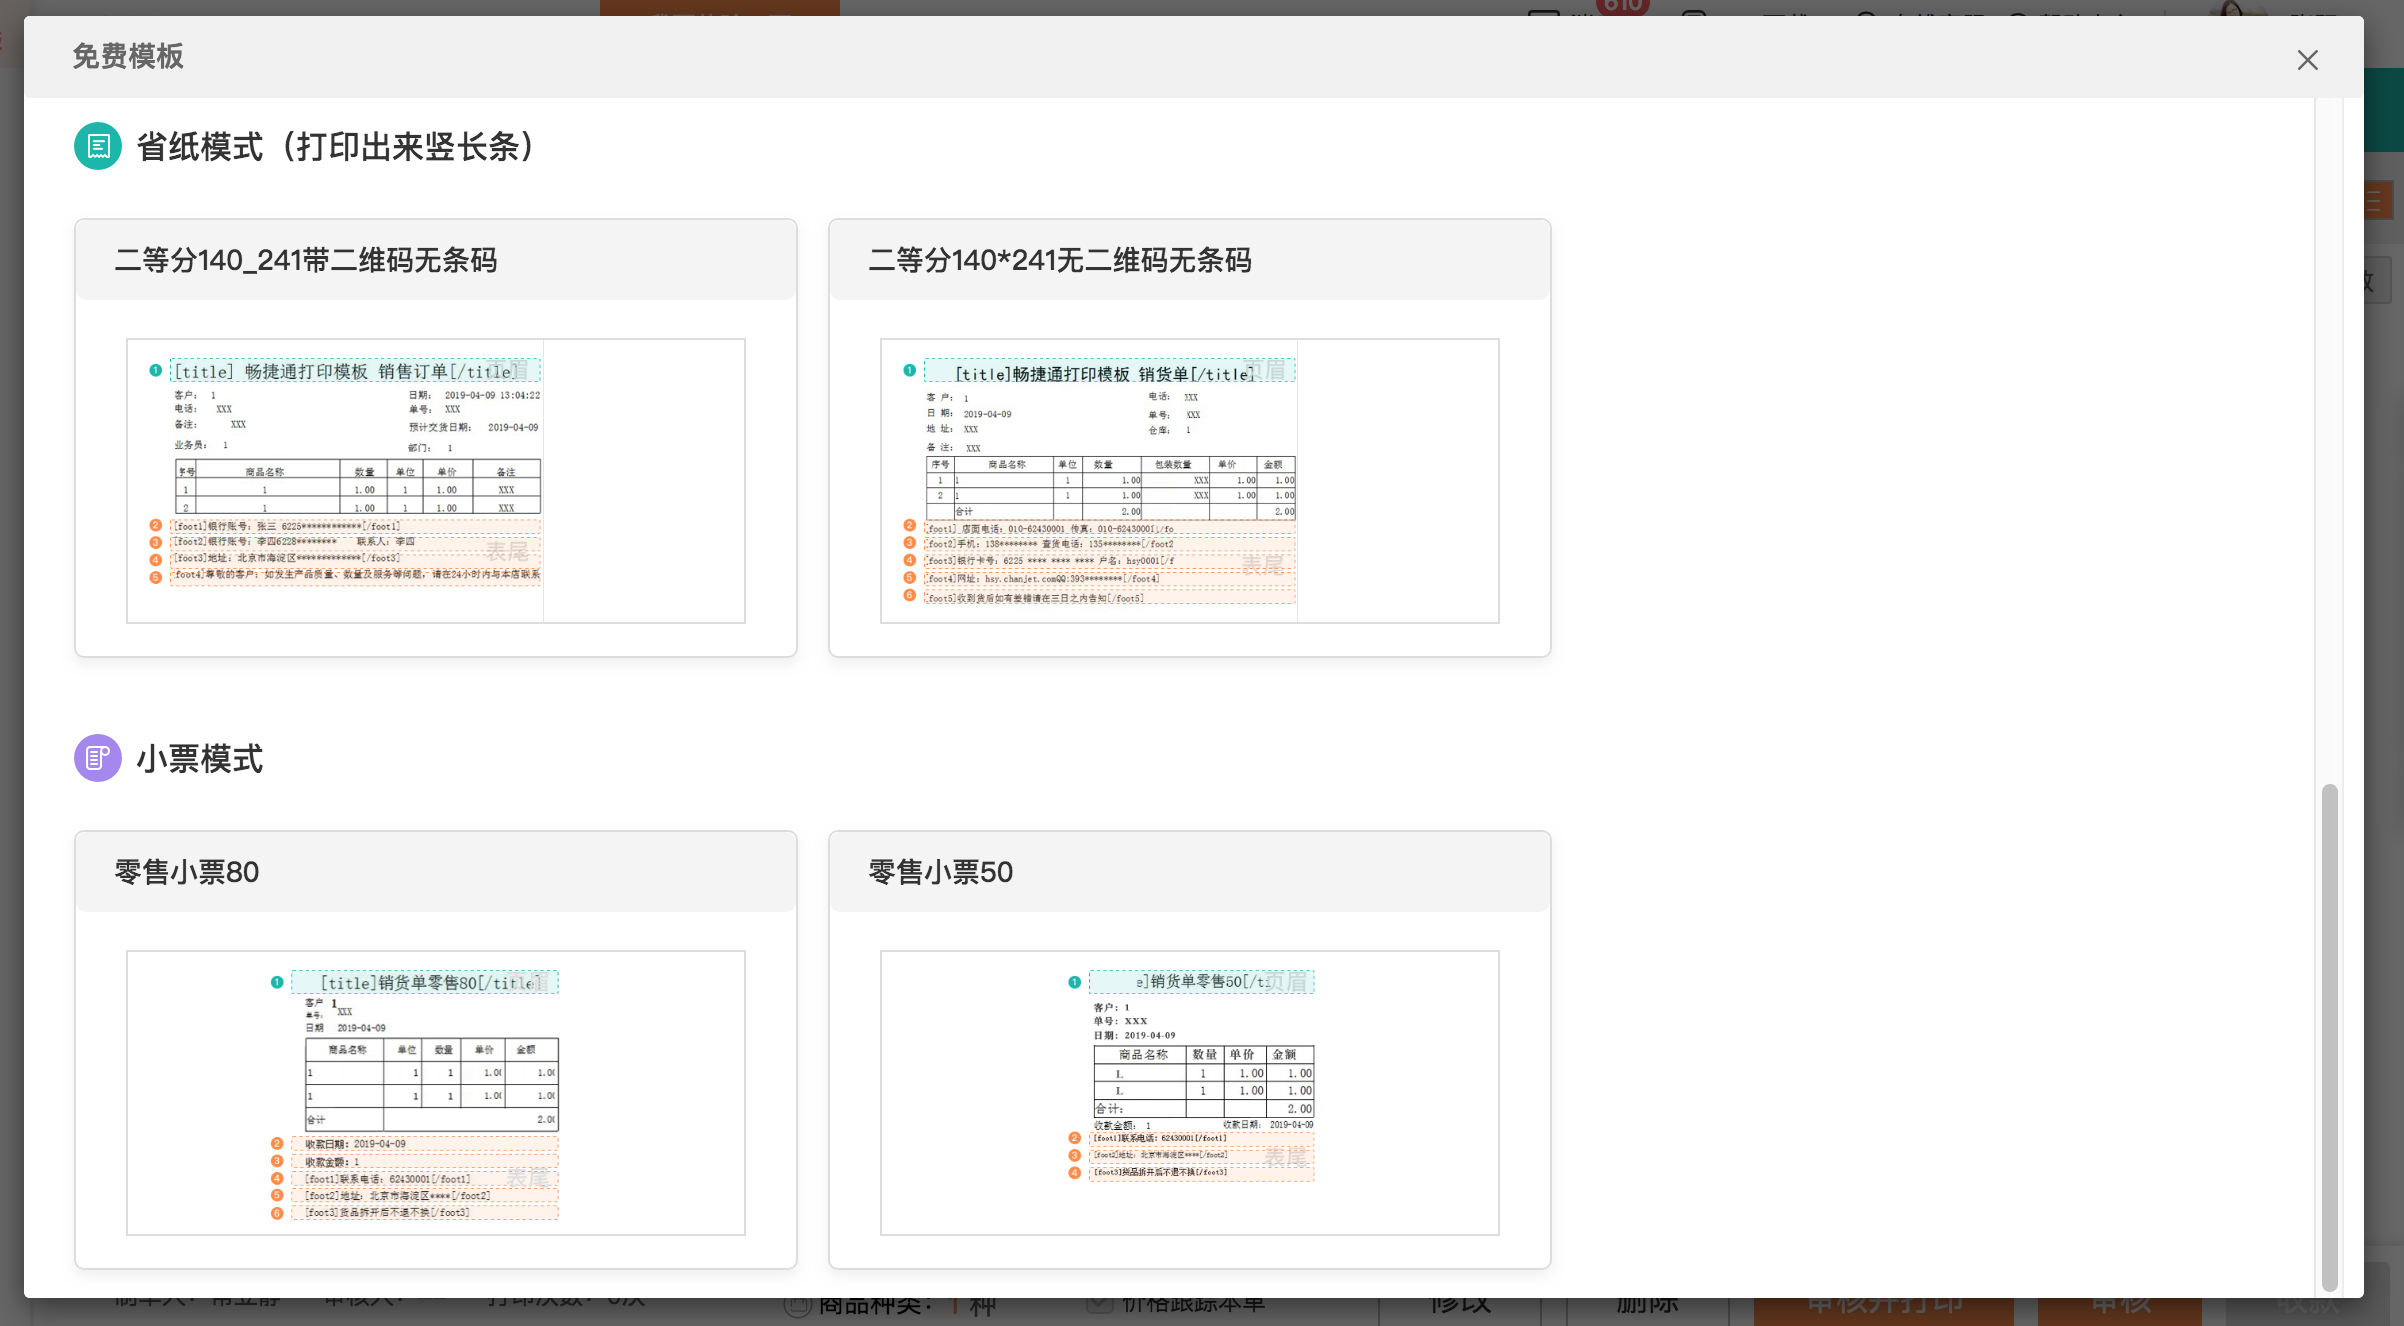Click the 省纸模式 section icon
Viewport: 2404px width, 1326px height.
click(x=96, y=147)
